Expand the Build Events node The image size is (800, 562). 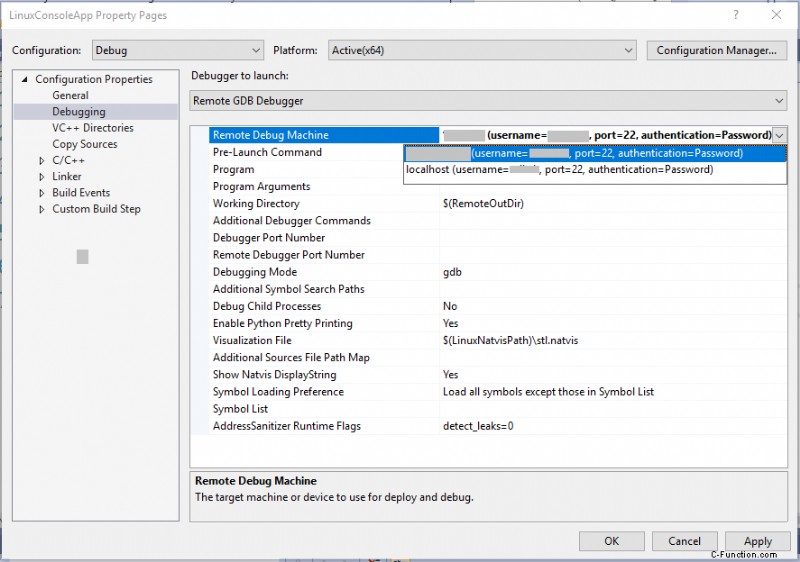41,193
